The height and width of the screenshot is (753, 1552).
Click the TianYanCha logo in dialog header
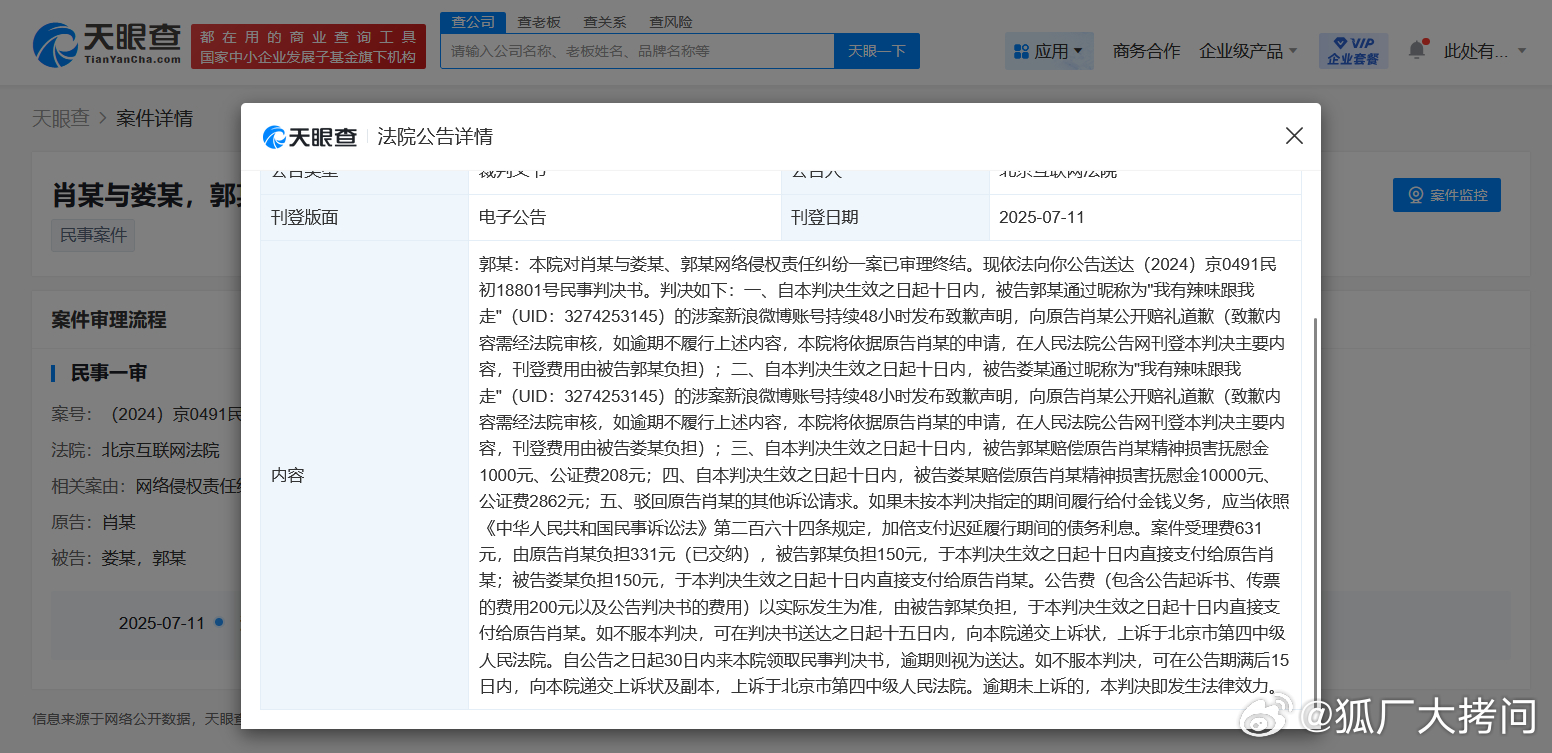point(310,137)
